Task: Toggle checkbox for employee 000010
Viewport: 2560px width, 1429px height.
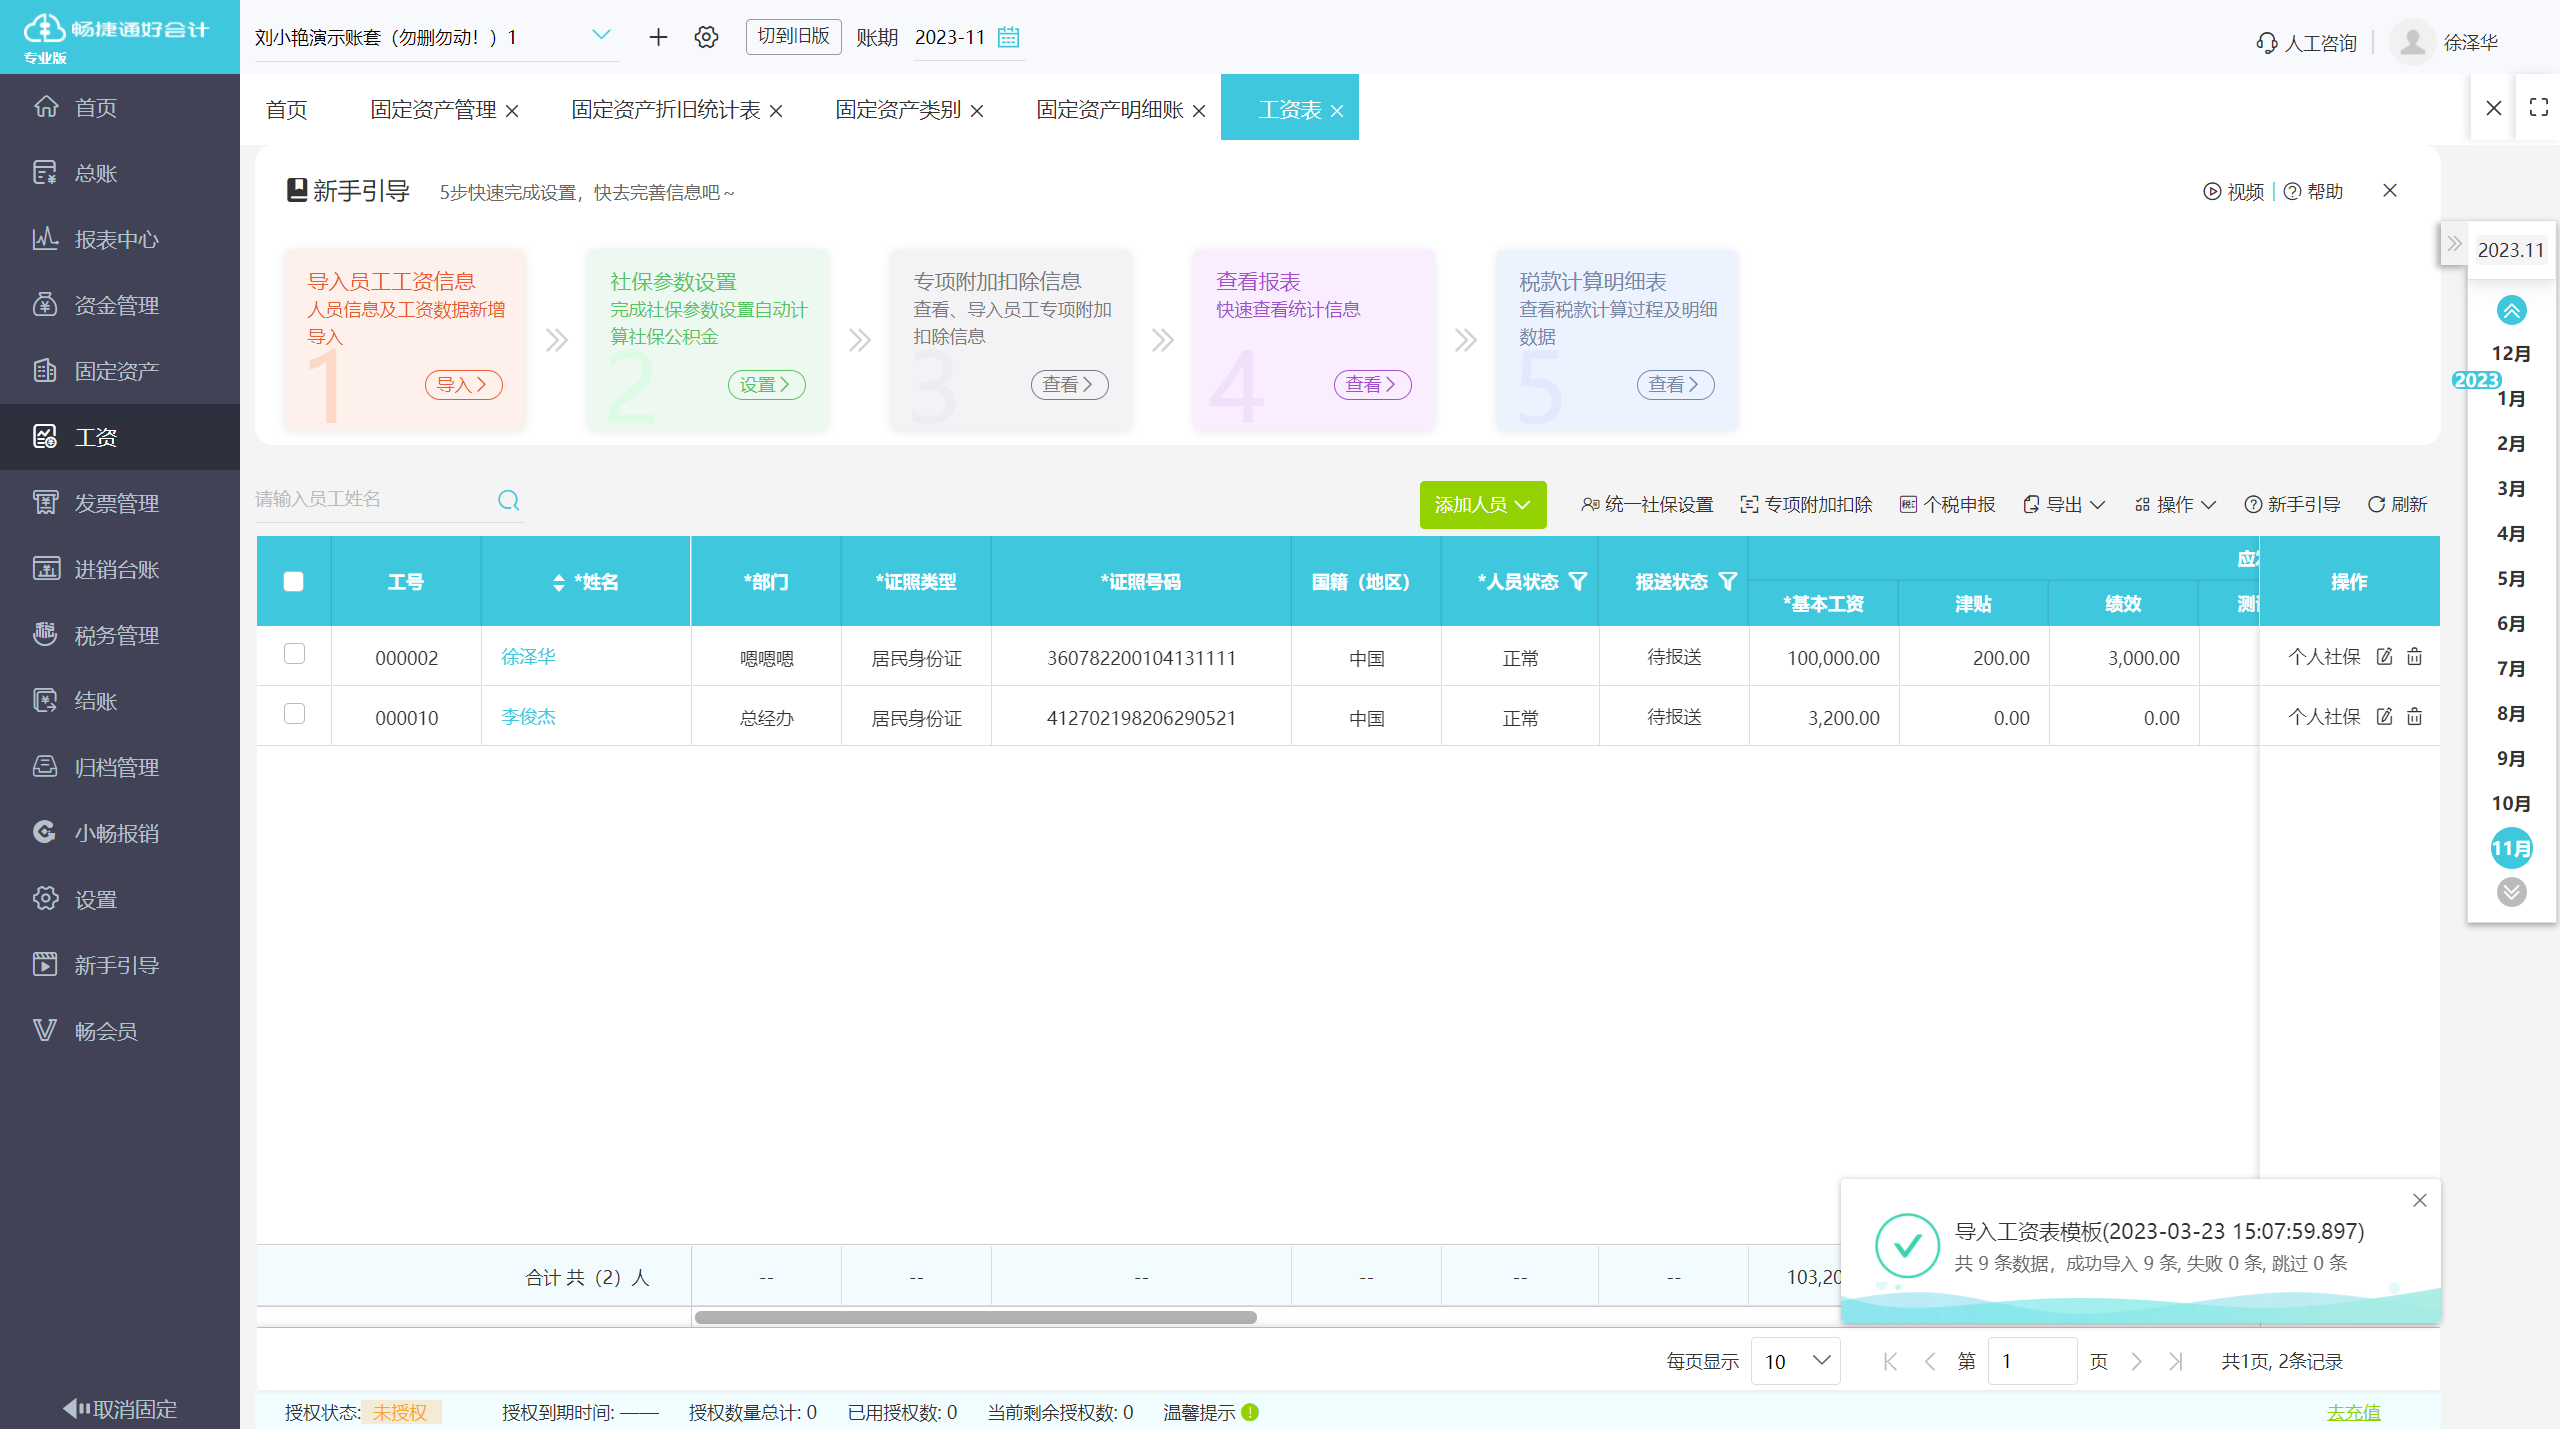Action: (294, 714)
